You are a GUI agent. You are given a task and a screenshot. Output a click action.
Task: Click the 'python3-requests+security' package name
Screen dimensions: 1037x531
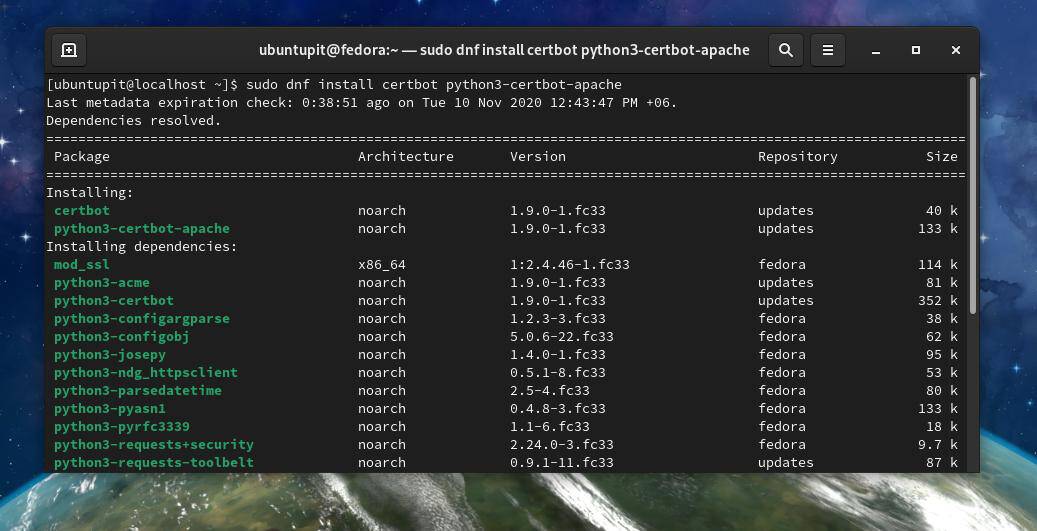coord(154,444)
